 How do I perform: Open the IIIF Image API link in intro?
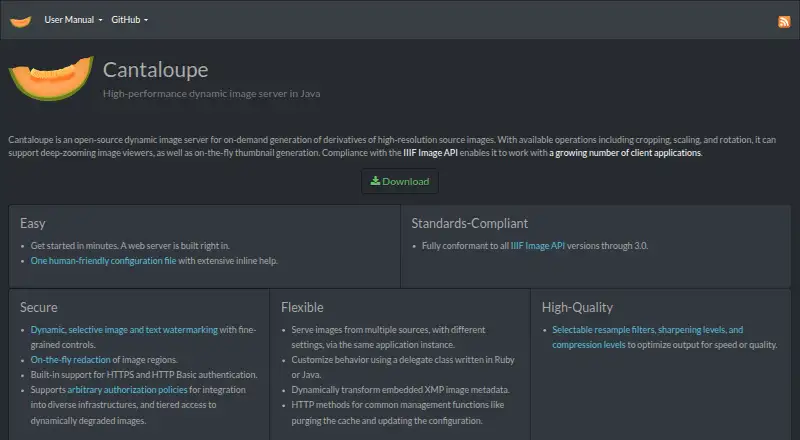[x=430, y=153]
